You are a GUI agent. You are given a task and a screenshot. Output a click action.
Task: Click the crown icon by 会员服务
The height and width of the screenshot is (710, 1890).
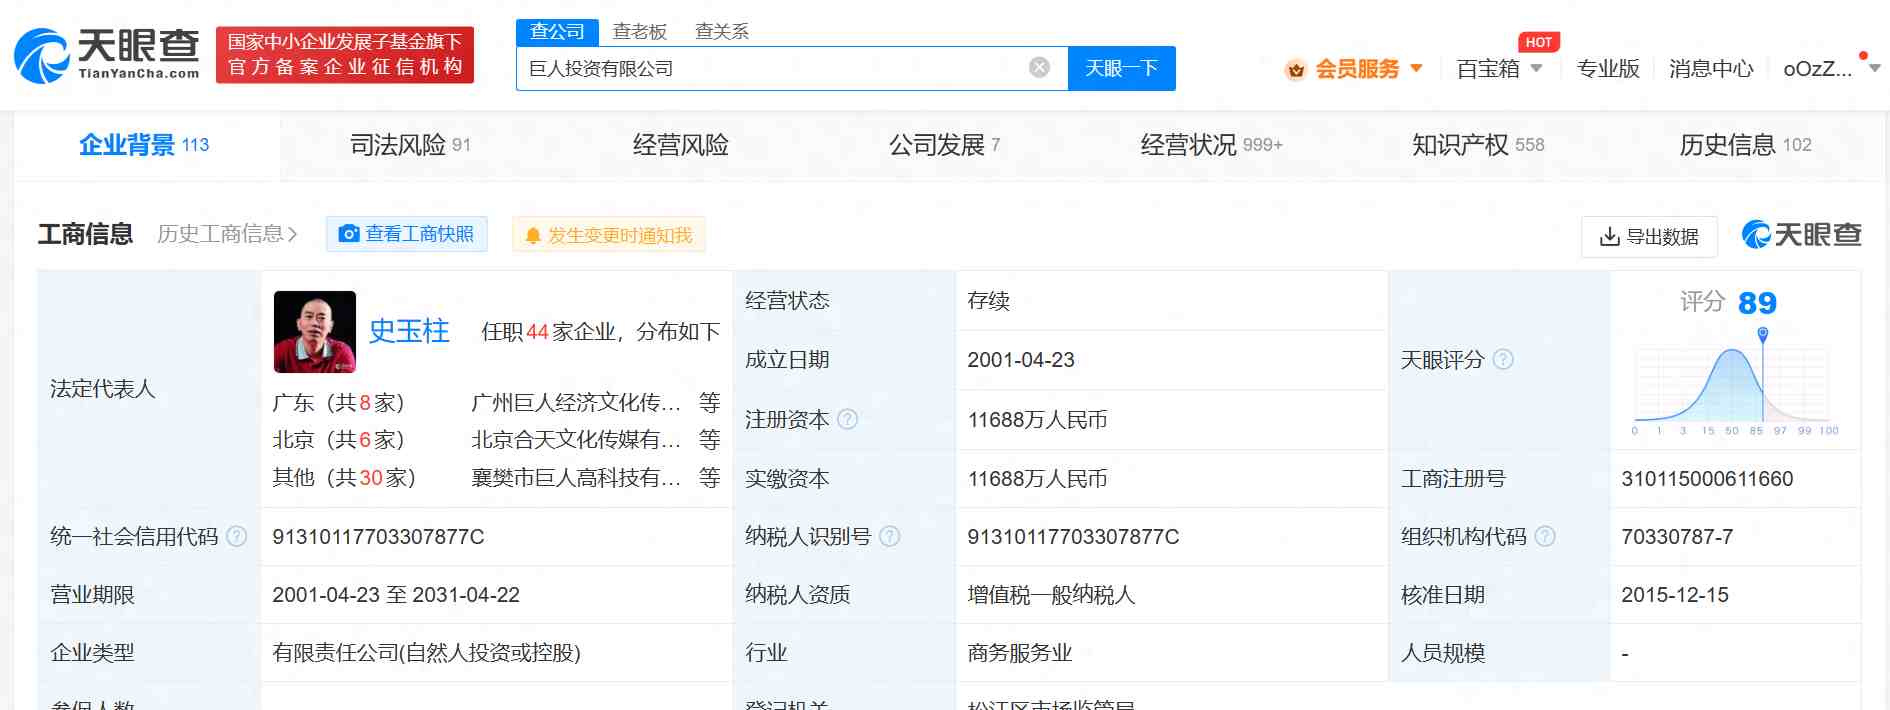tap(1296, 69)
